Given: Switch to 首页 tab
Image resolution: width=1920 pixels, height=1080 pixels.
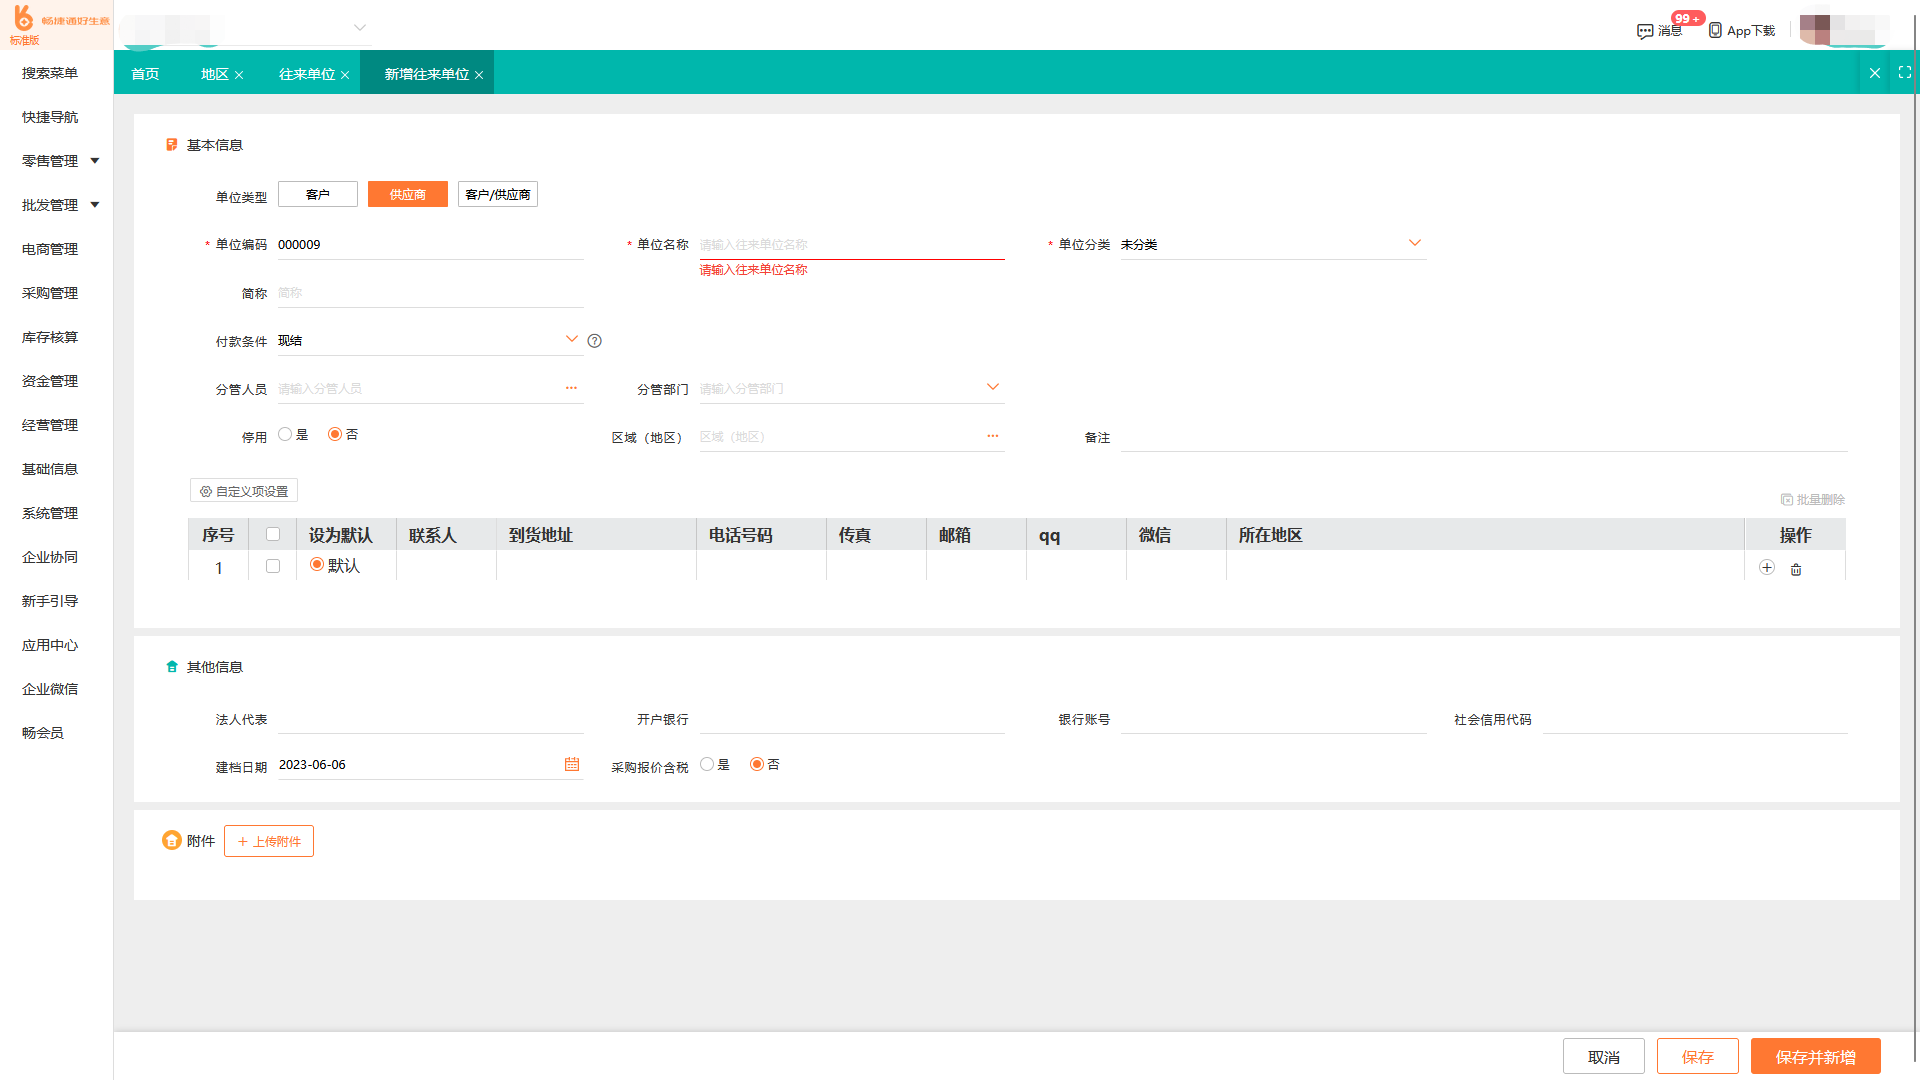Looking at the screenshot, I should [x=145, y=74].
